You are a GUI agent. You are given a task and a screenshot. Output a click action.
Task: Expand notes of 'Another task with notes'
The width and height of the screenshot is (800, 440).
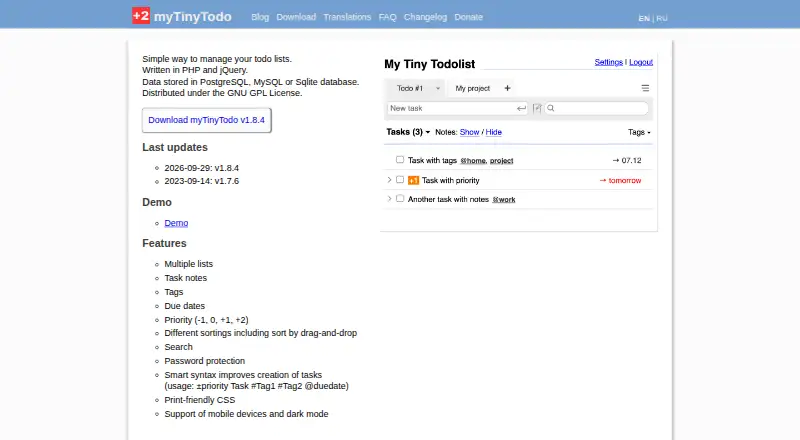tap(389, 199)
